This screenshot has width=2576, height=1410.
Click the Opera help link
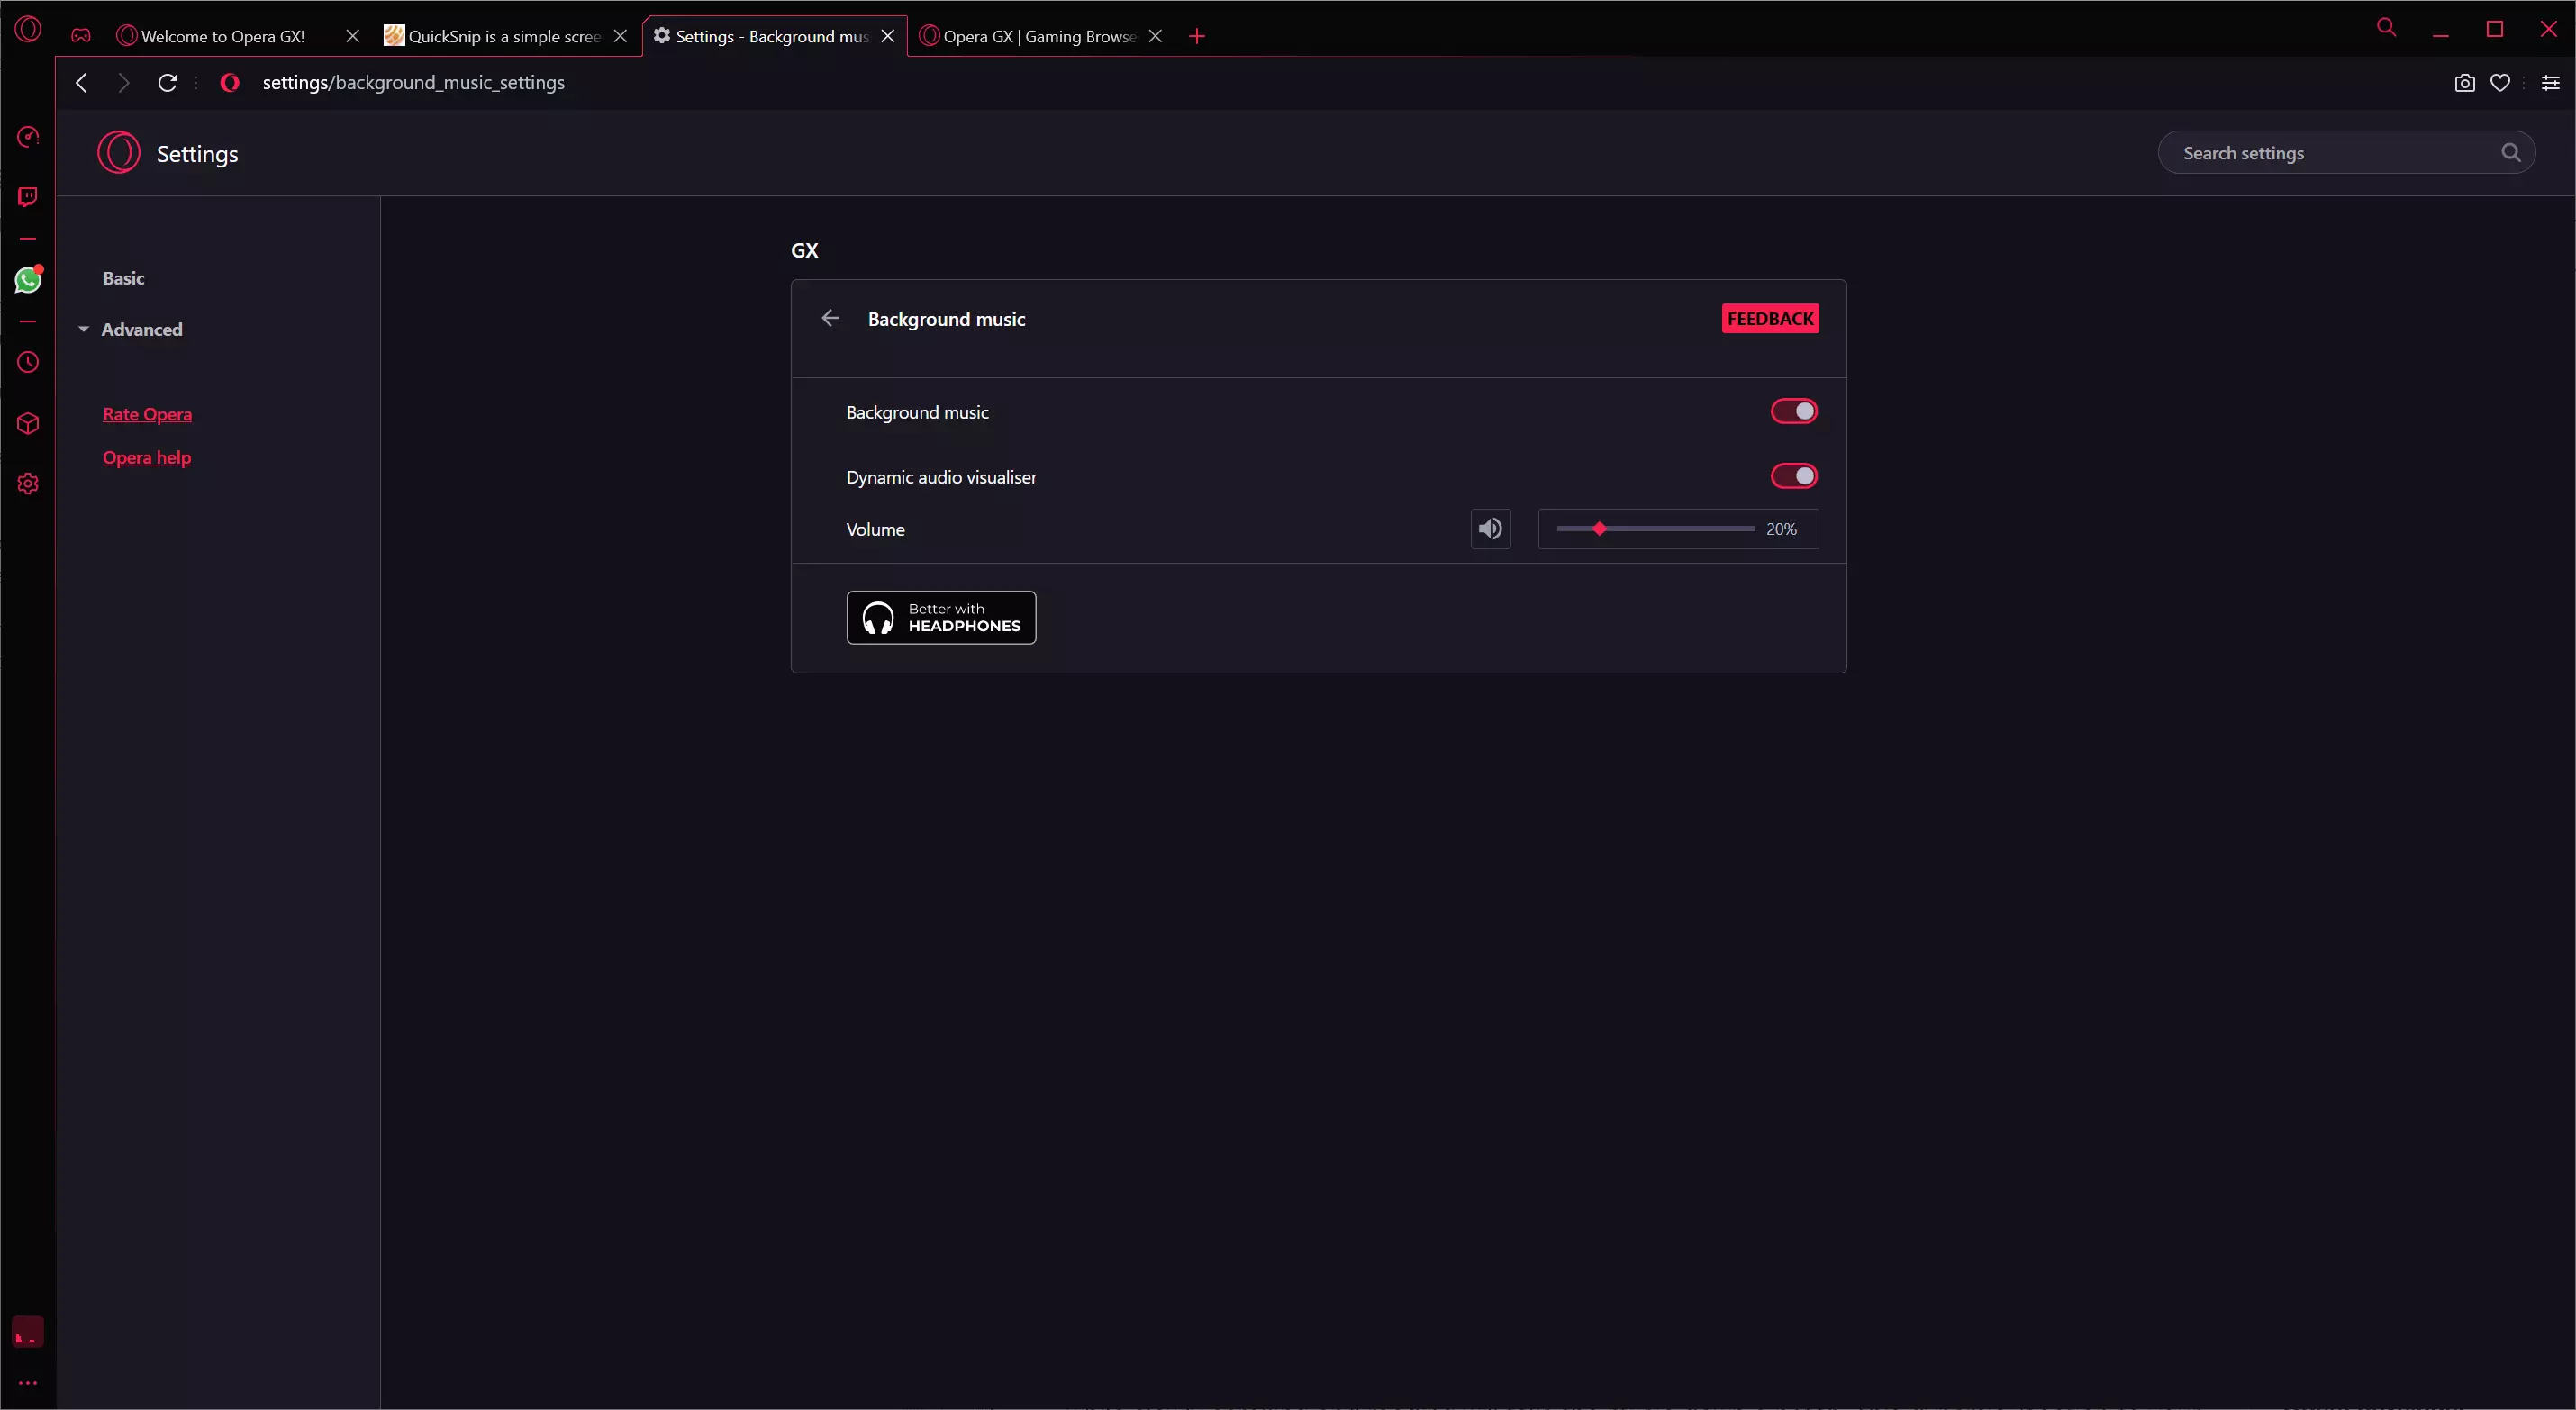click(x=146, y=456)
